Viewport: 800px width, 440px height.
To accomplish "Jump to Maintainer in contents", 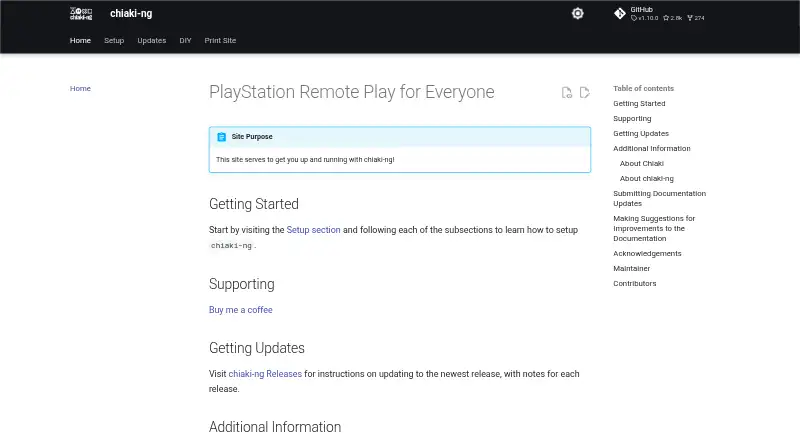I will (x=632, y=268).
